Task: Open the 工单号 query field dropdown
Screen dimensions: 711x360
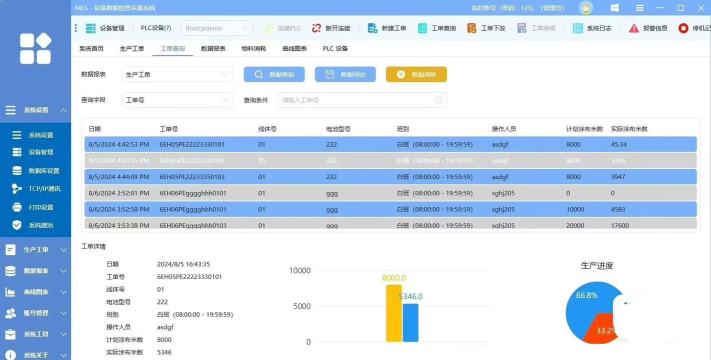Action: (x=178, y=100)
